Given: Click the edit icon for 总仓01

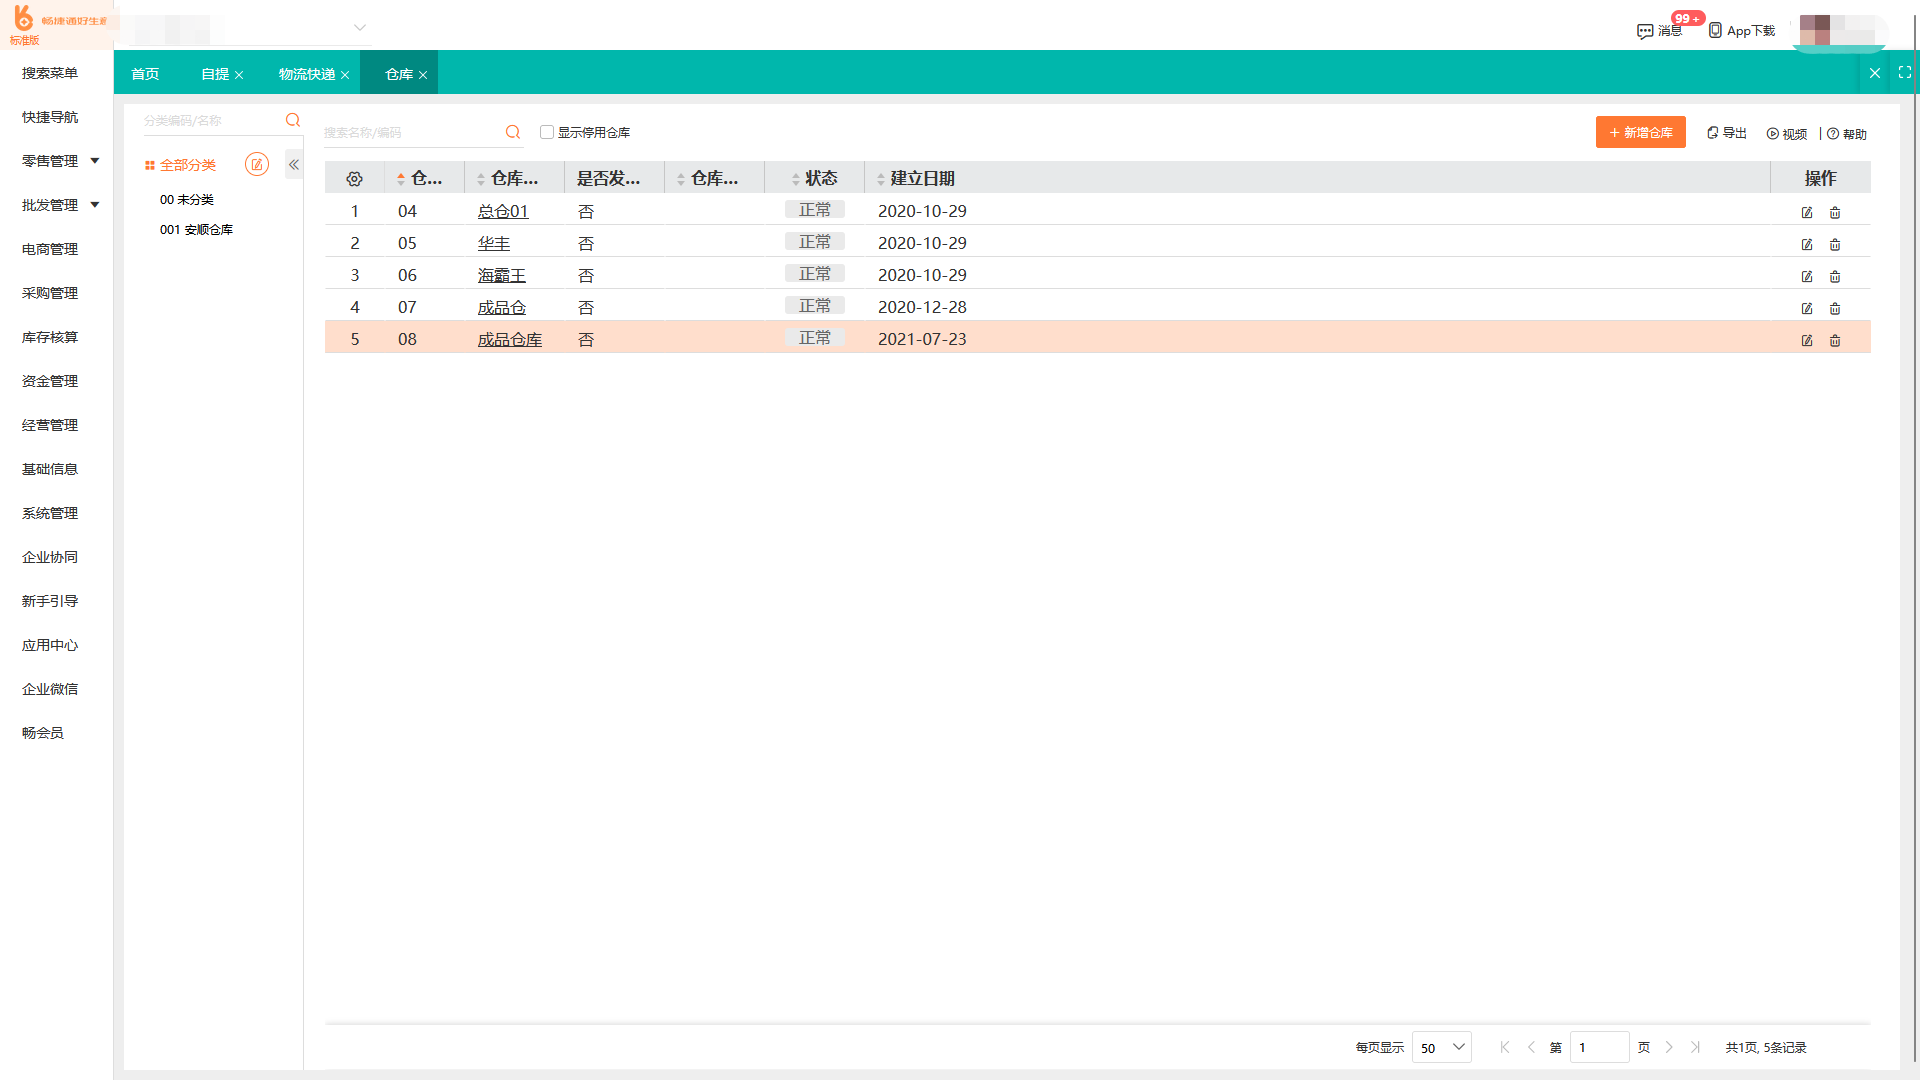Looking at the screenshot, I should (x=1807, y=211).
